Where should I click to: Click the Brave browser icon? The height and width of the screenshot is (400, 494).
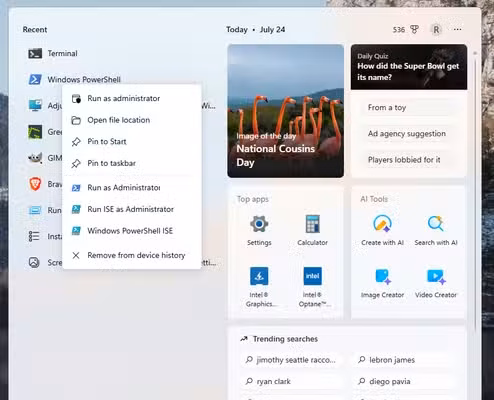click(35, 184)
